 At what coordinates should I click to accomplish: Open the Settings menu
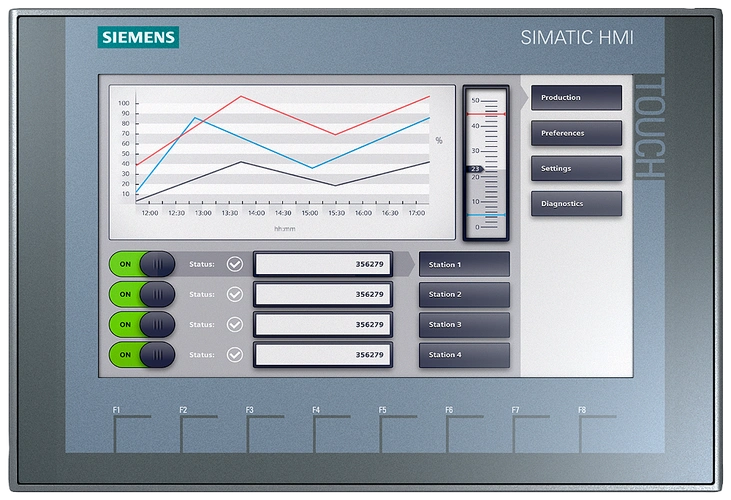pyautogui.click(x=576, y=168)
